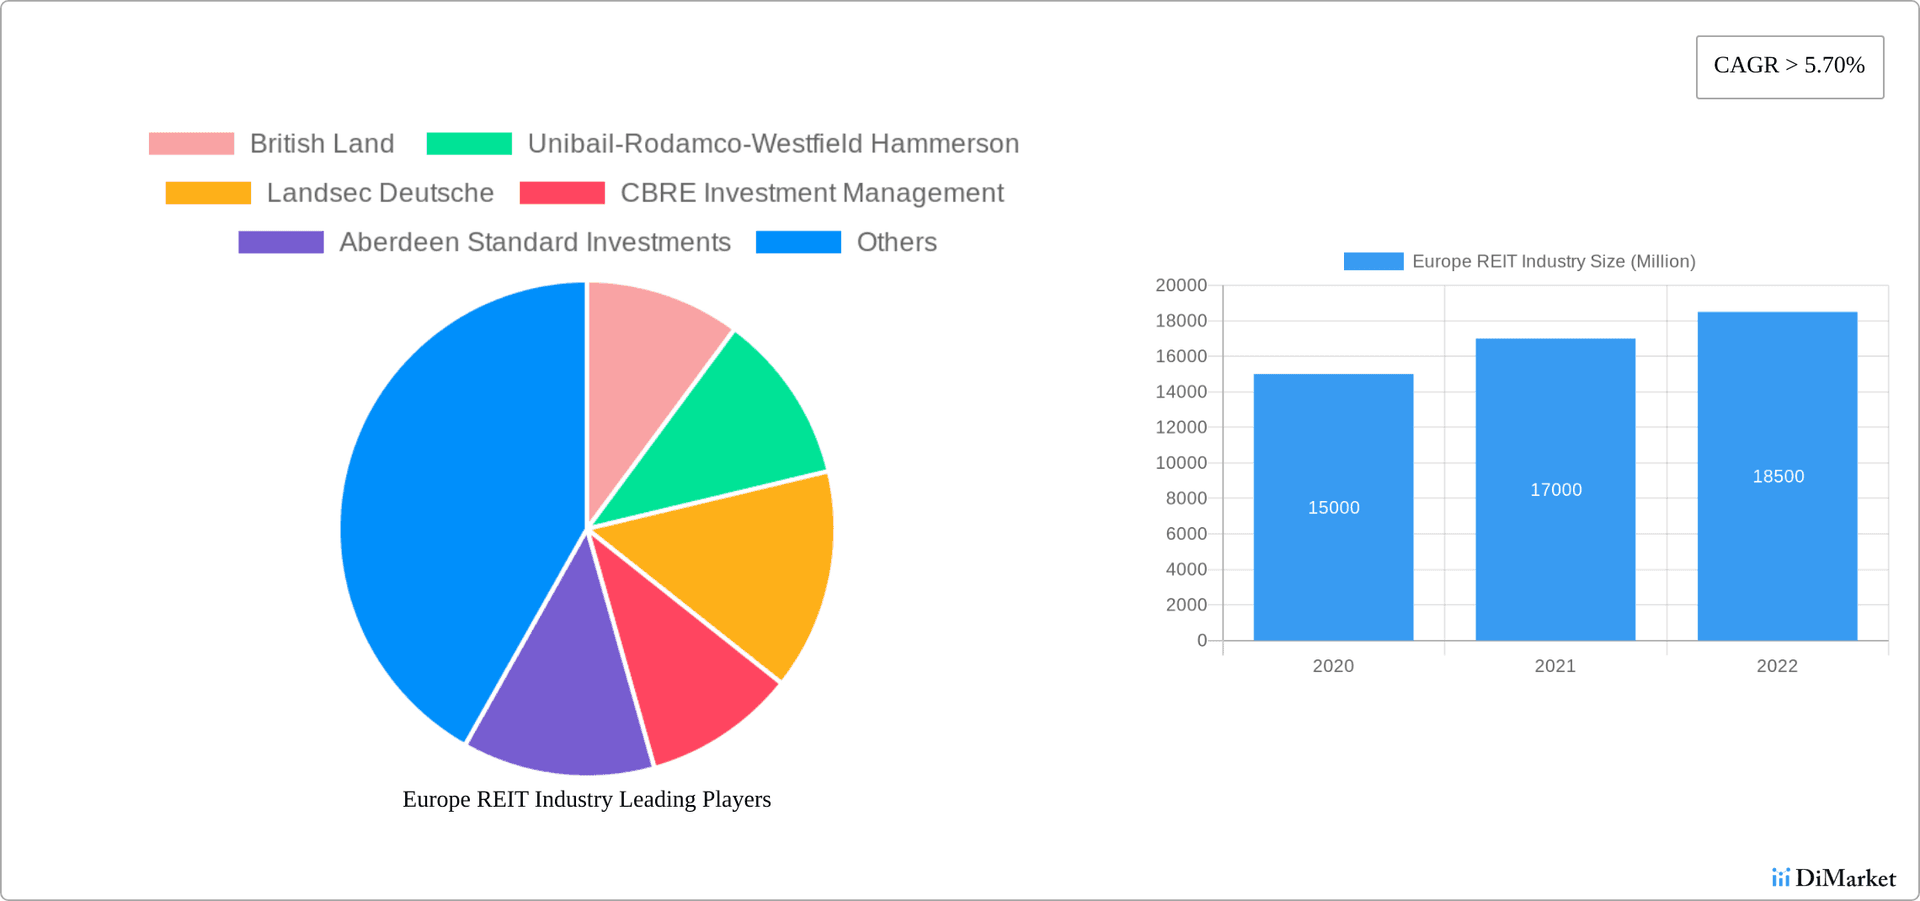This screenshot has height=901, width=1920.
Task: Select the pink British Land legend swatch
Action: point(190,143)
